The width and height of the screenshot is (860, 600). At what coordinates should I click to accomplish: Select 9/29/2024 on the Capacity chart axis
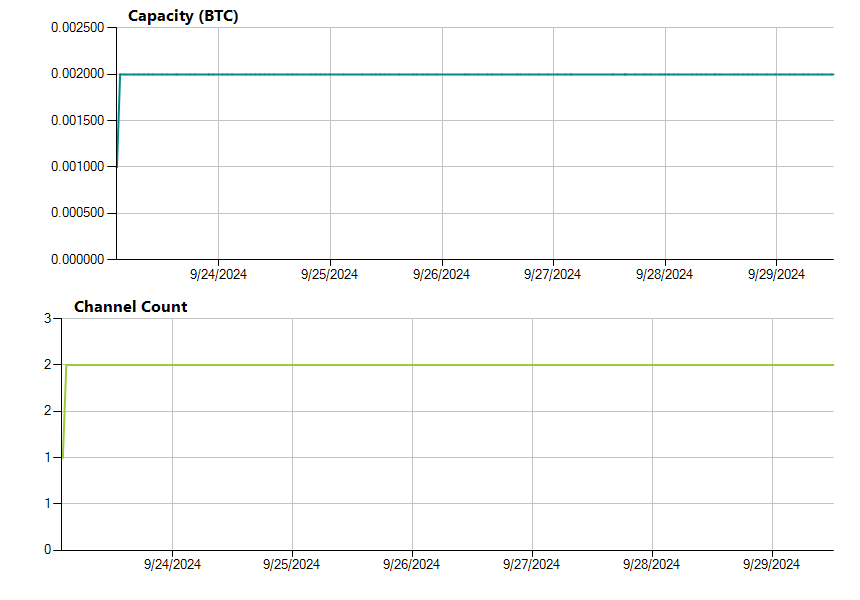click(x=776, y=274)
